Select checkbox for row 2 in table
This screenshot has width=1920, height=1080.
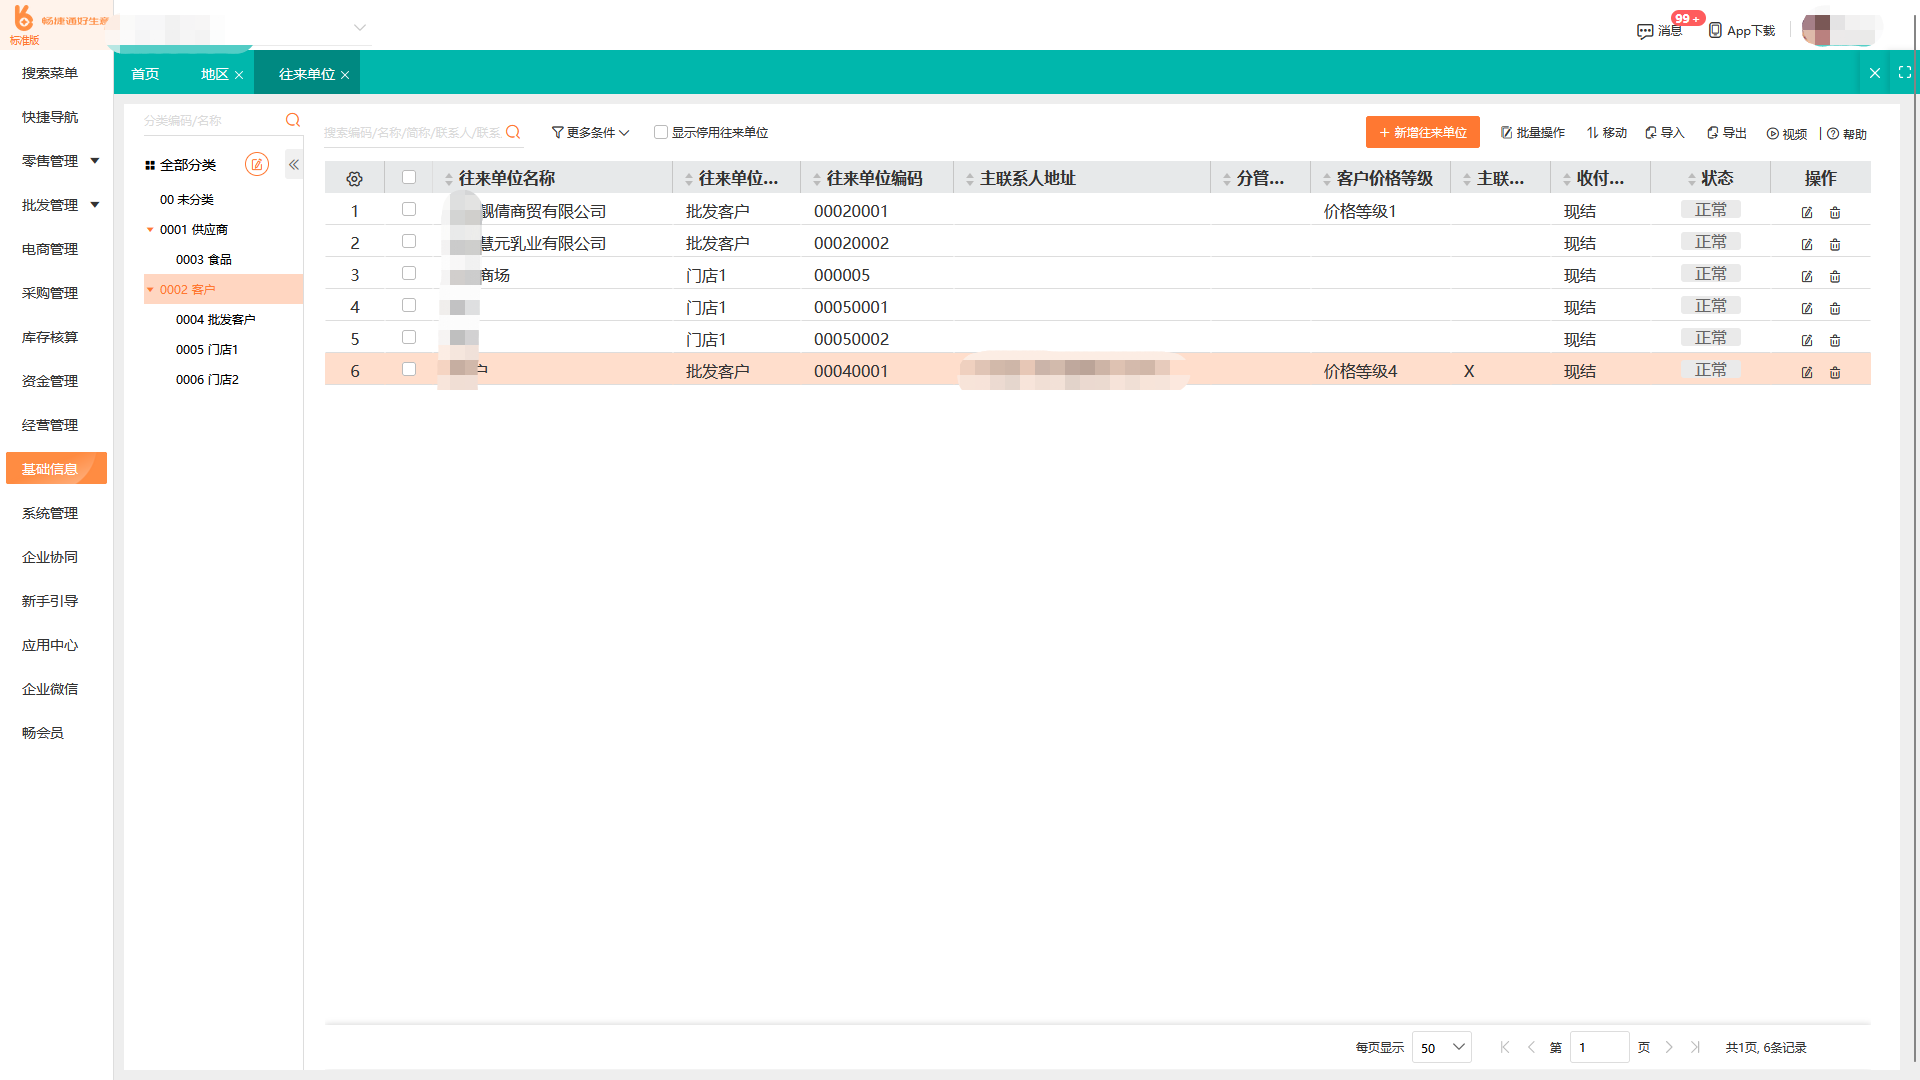point(411,241)
